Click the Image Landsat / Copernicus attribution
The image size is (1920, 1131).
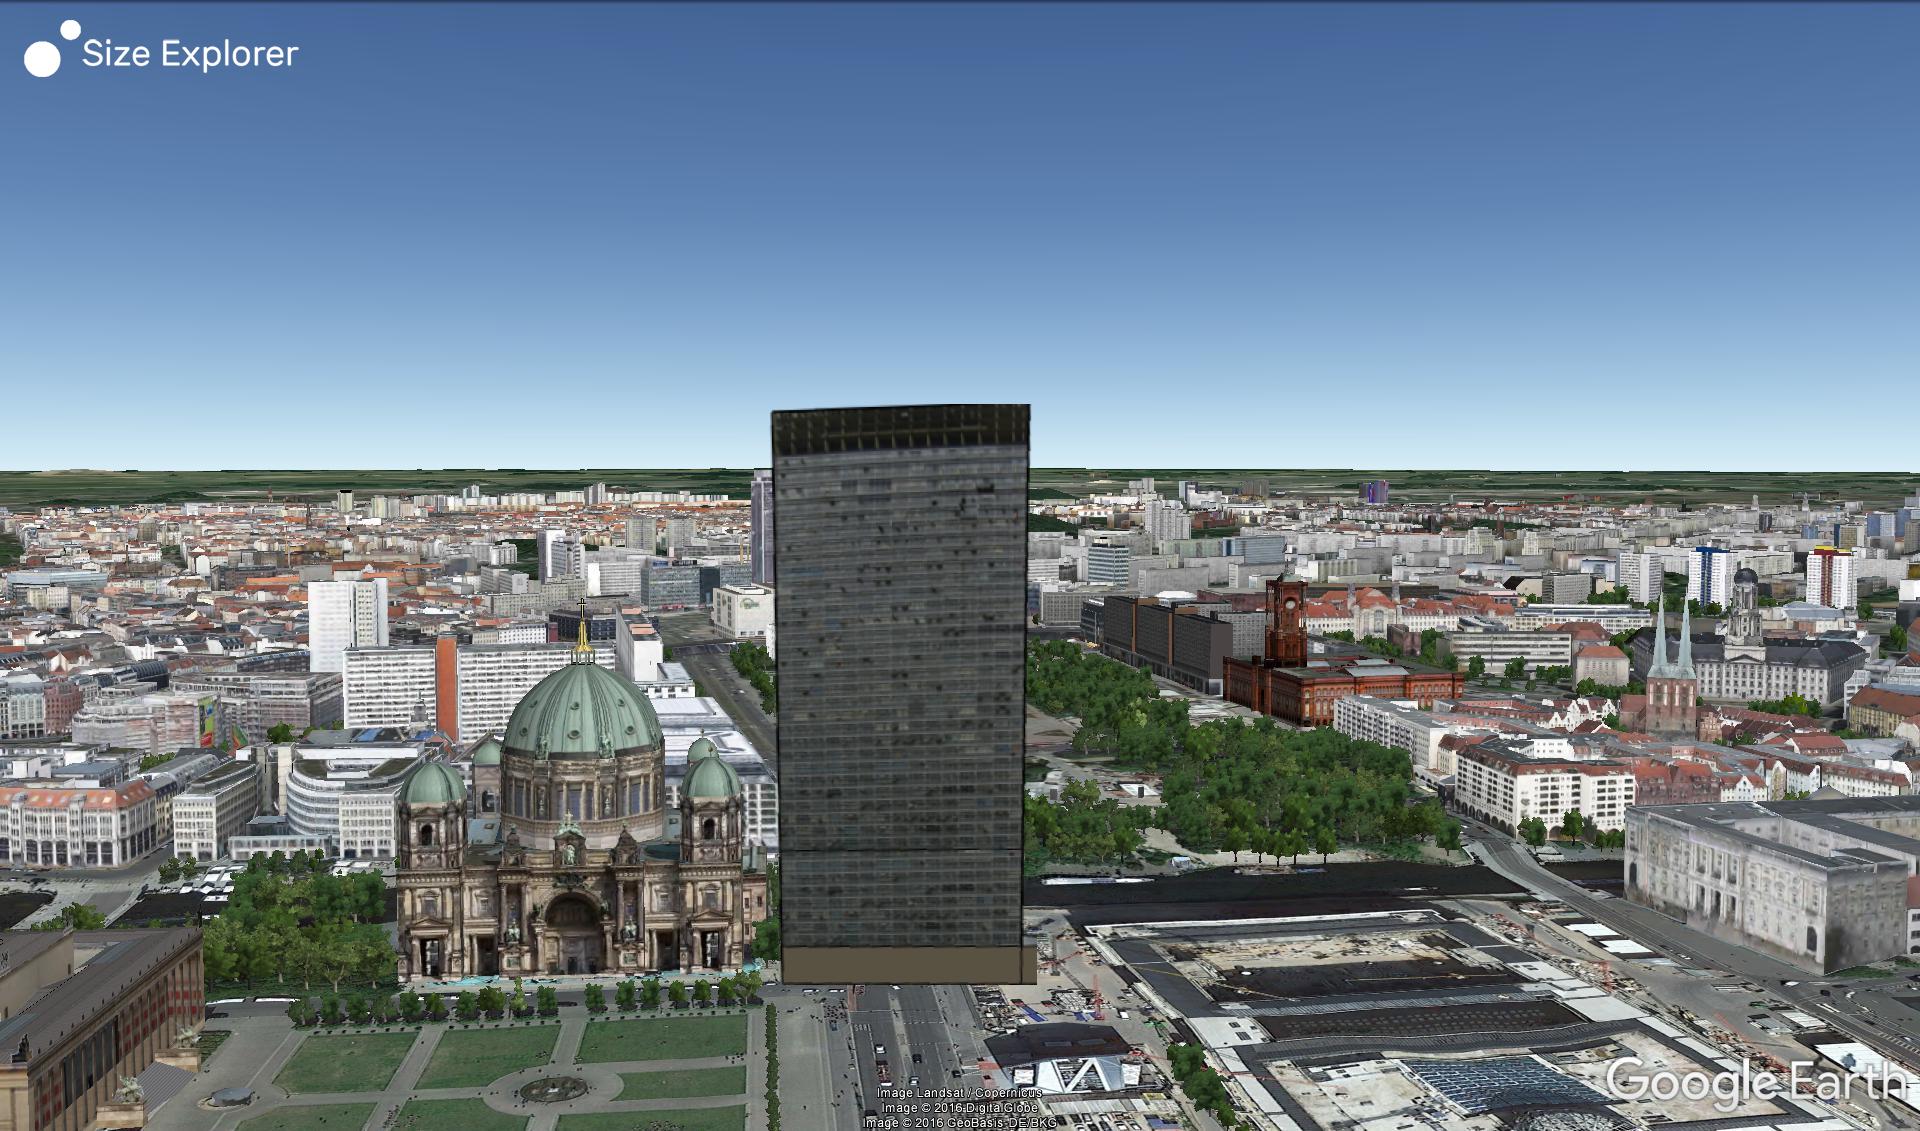[x=959, y=1093]
